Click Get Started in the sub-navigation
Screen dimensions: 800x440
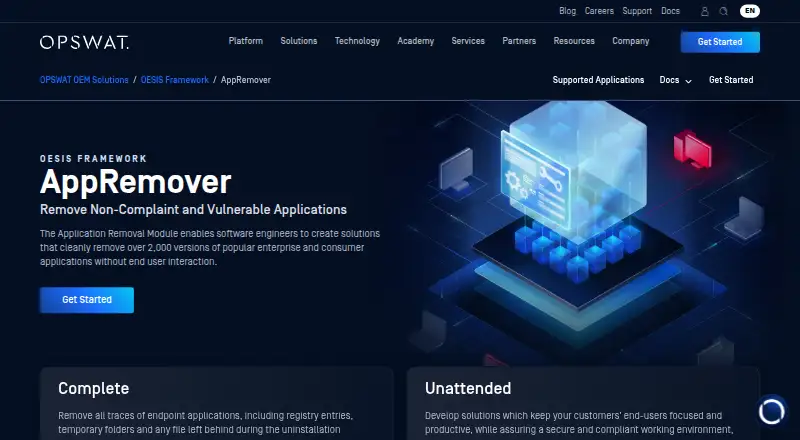click(x=731, y=80)
